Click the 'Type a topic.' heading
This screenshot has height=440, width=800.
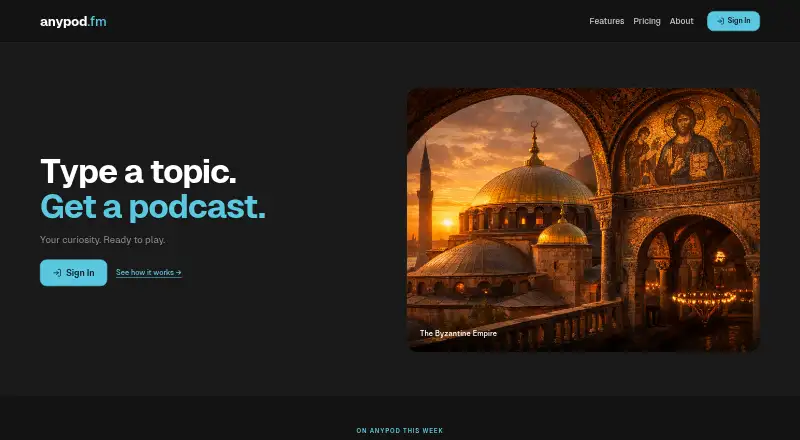[x=138, y=172]
